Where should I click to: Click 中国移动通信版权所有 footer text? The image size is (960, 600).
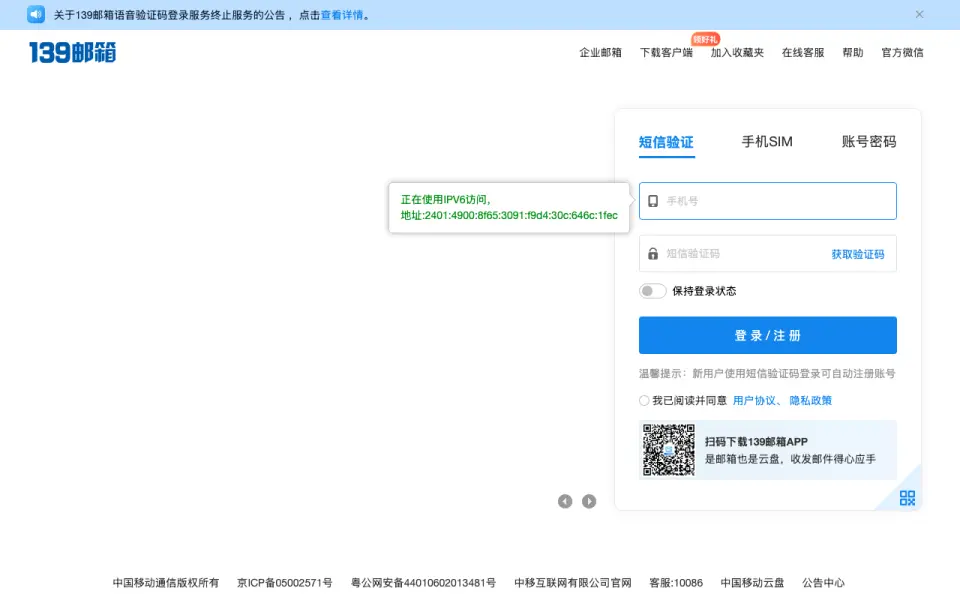[165, 583]
